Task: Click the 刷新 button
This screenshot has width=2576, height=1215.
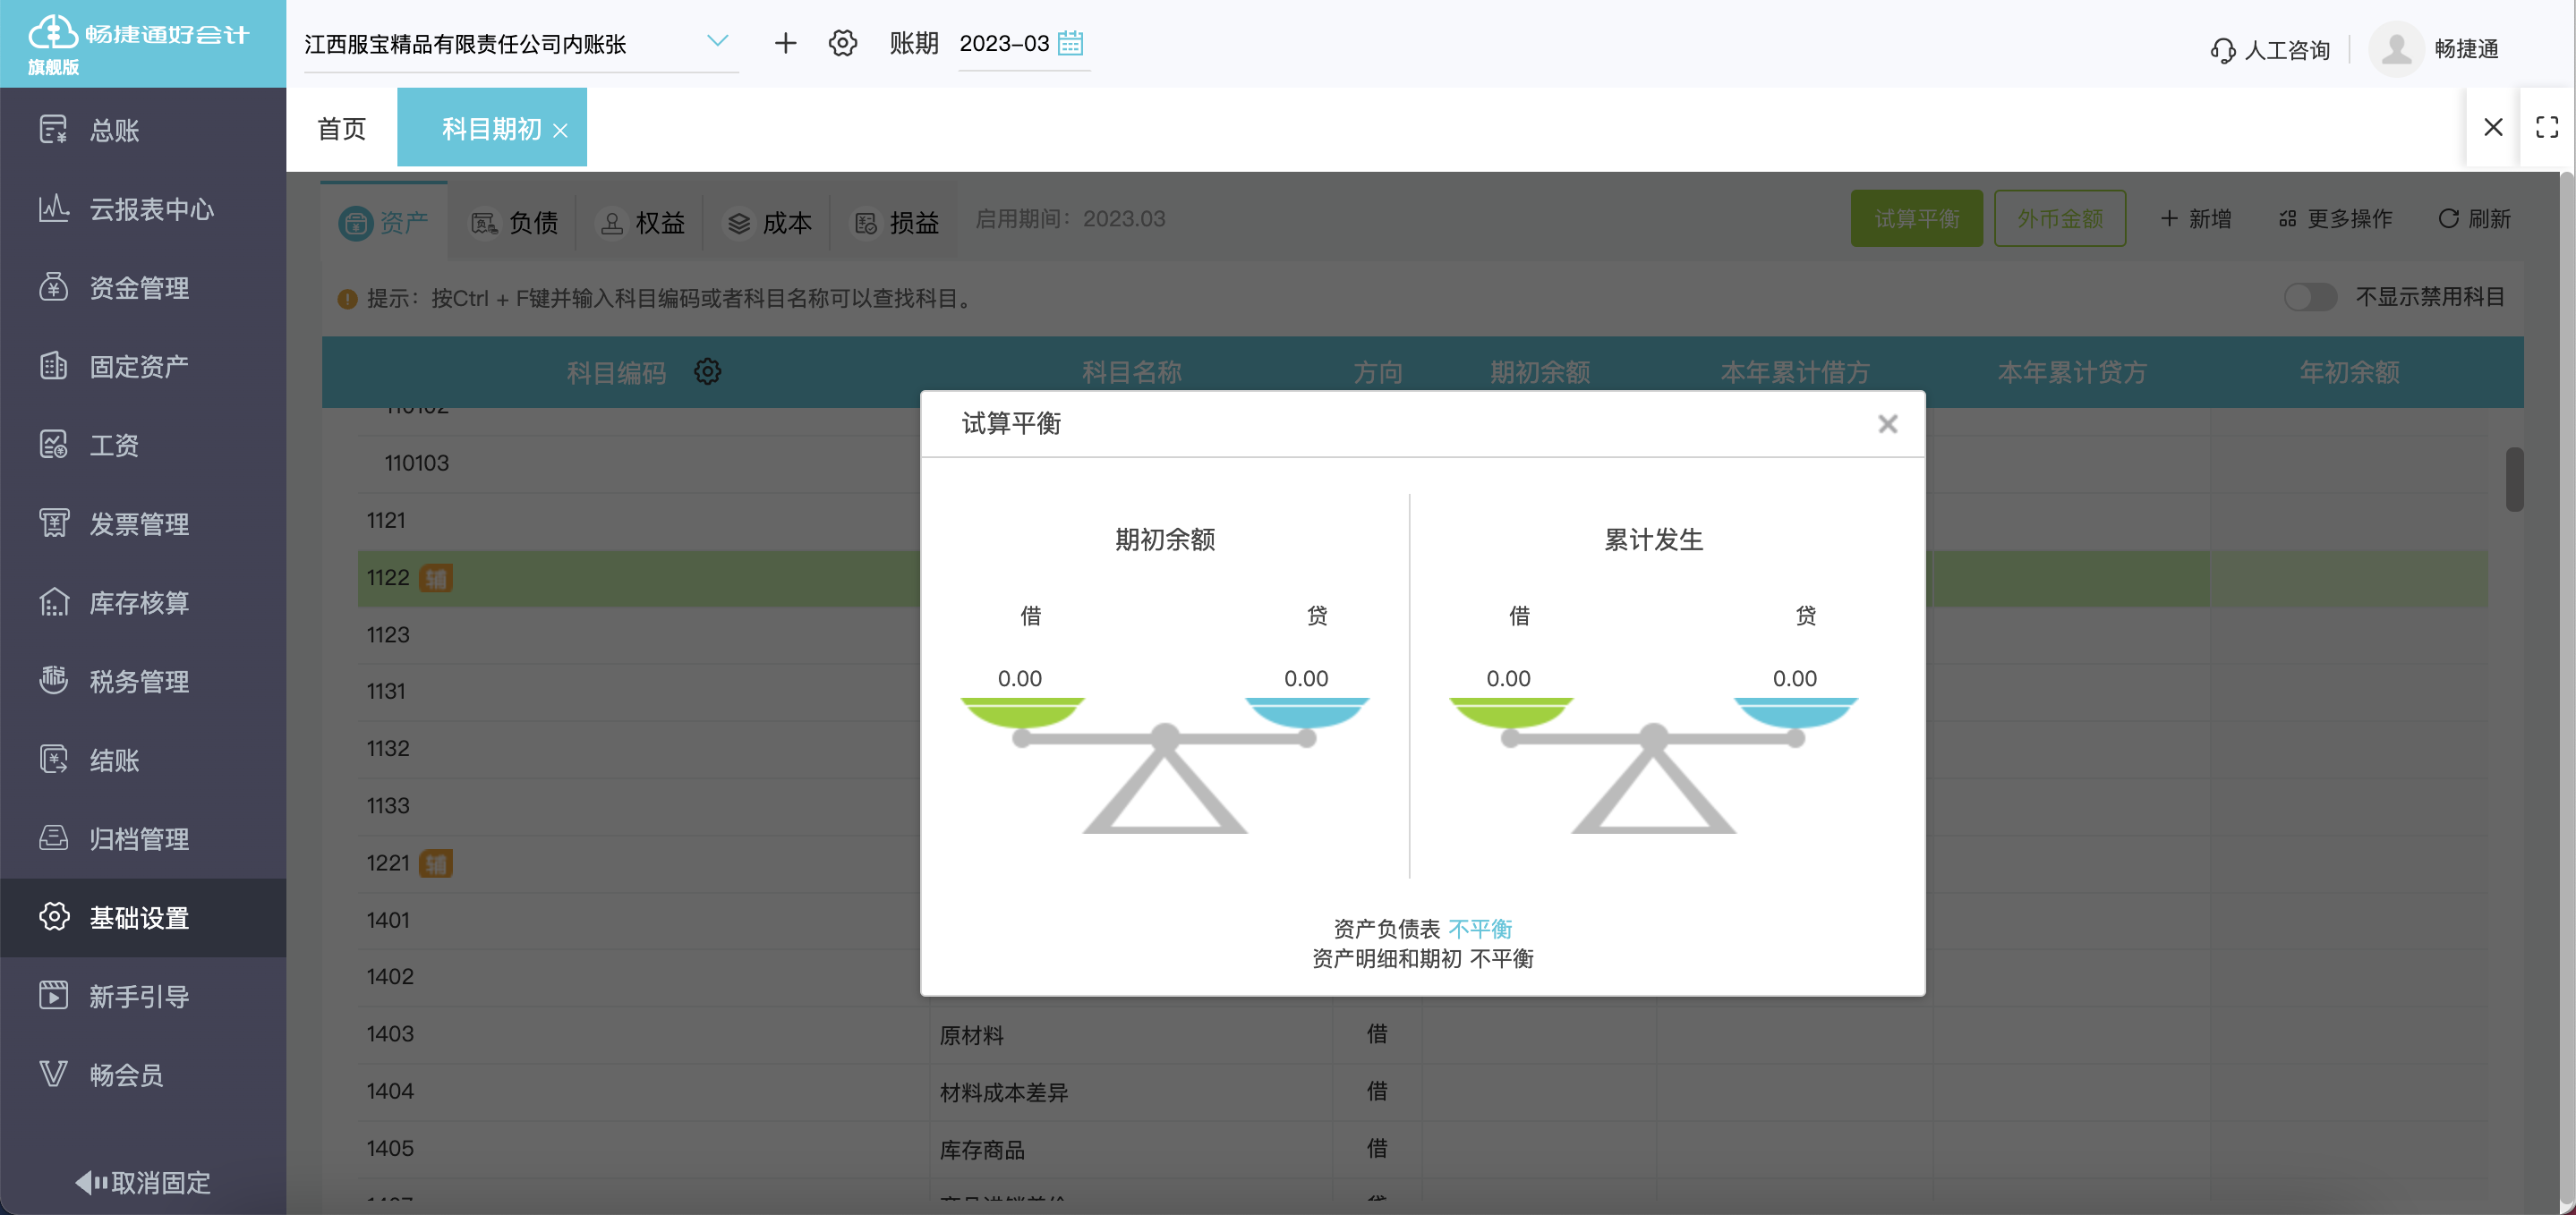Action: (2479, 220)
